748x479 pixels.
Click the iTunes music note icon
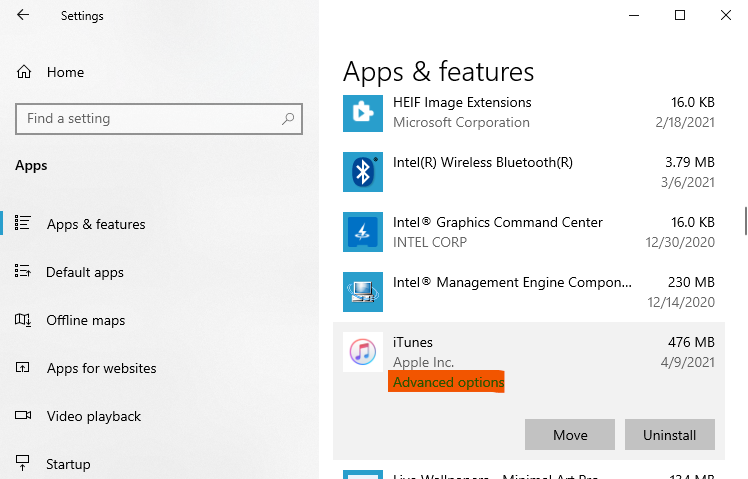click(363, 352)
